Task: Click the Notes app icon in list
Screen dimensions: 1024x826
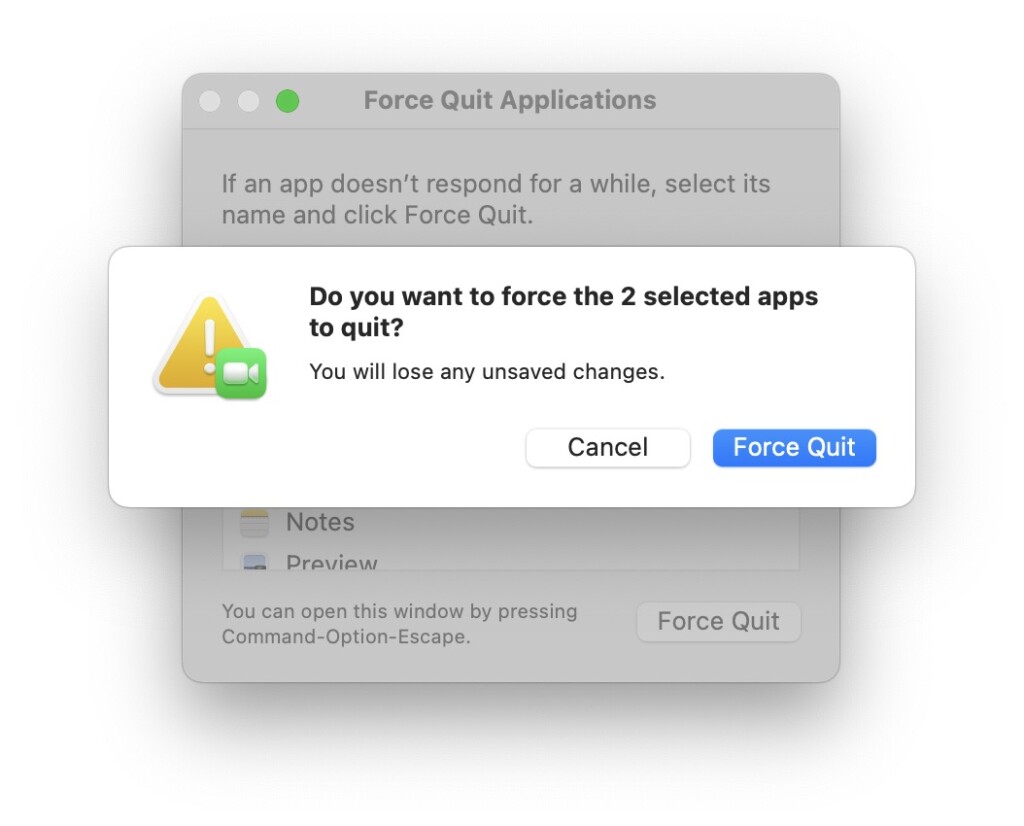Action: tap(255, 523)
